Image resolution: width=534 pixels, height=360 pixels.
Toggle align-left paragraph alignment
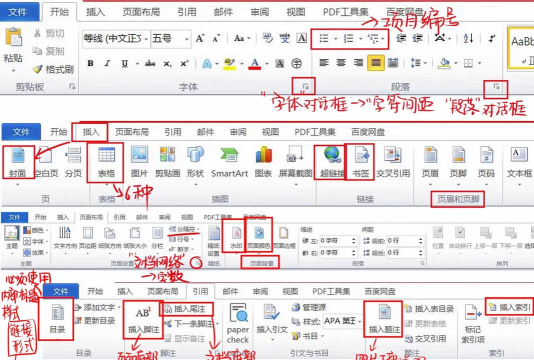pyautogui.click(x=324, y=63)
